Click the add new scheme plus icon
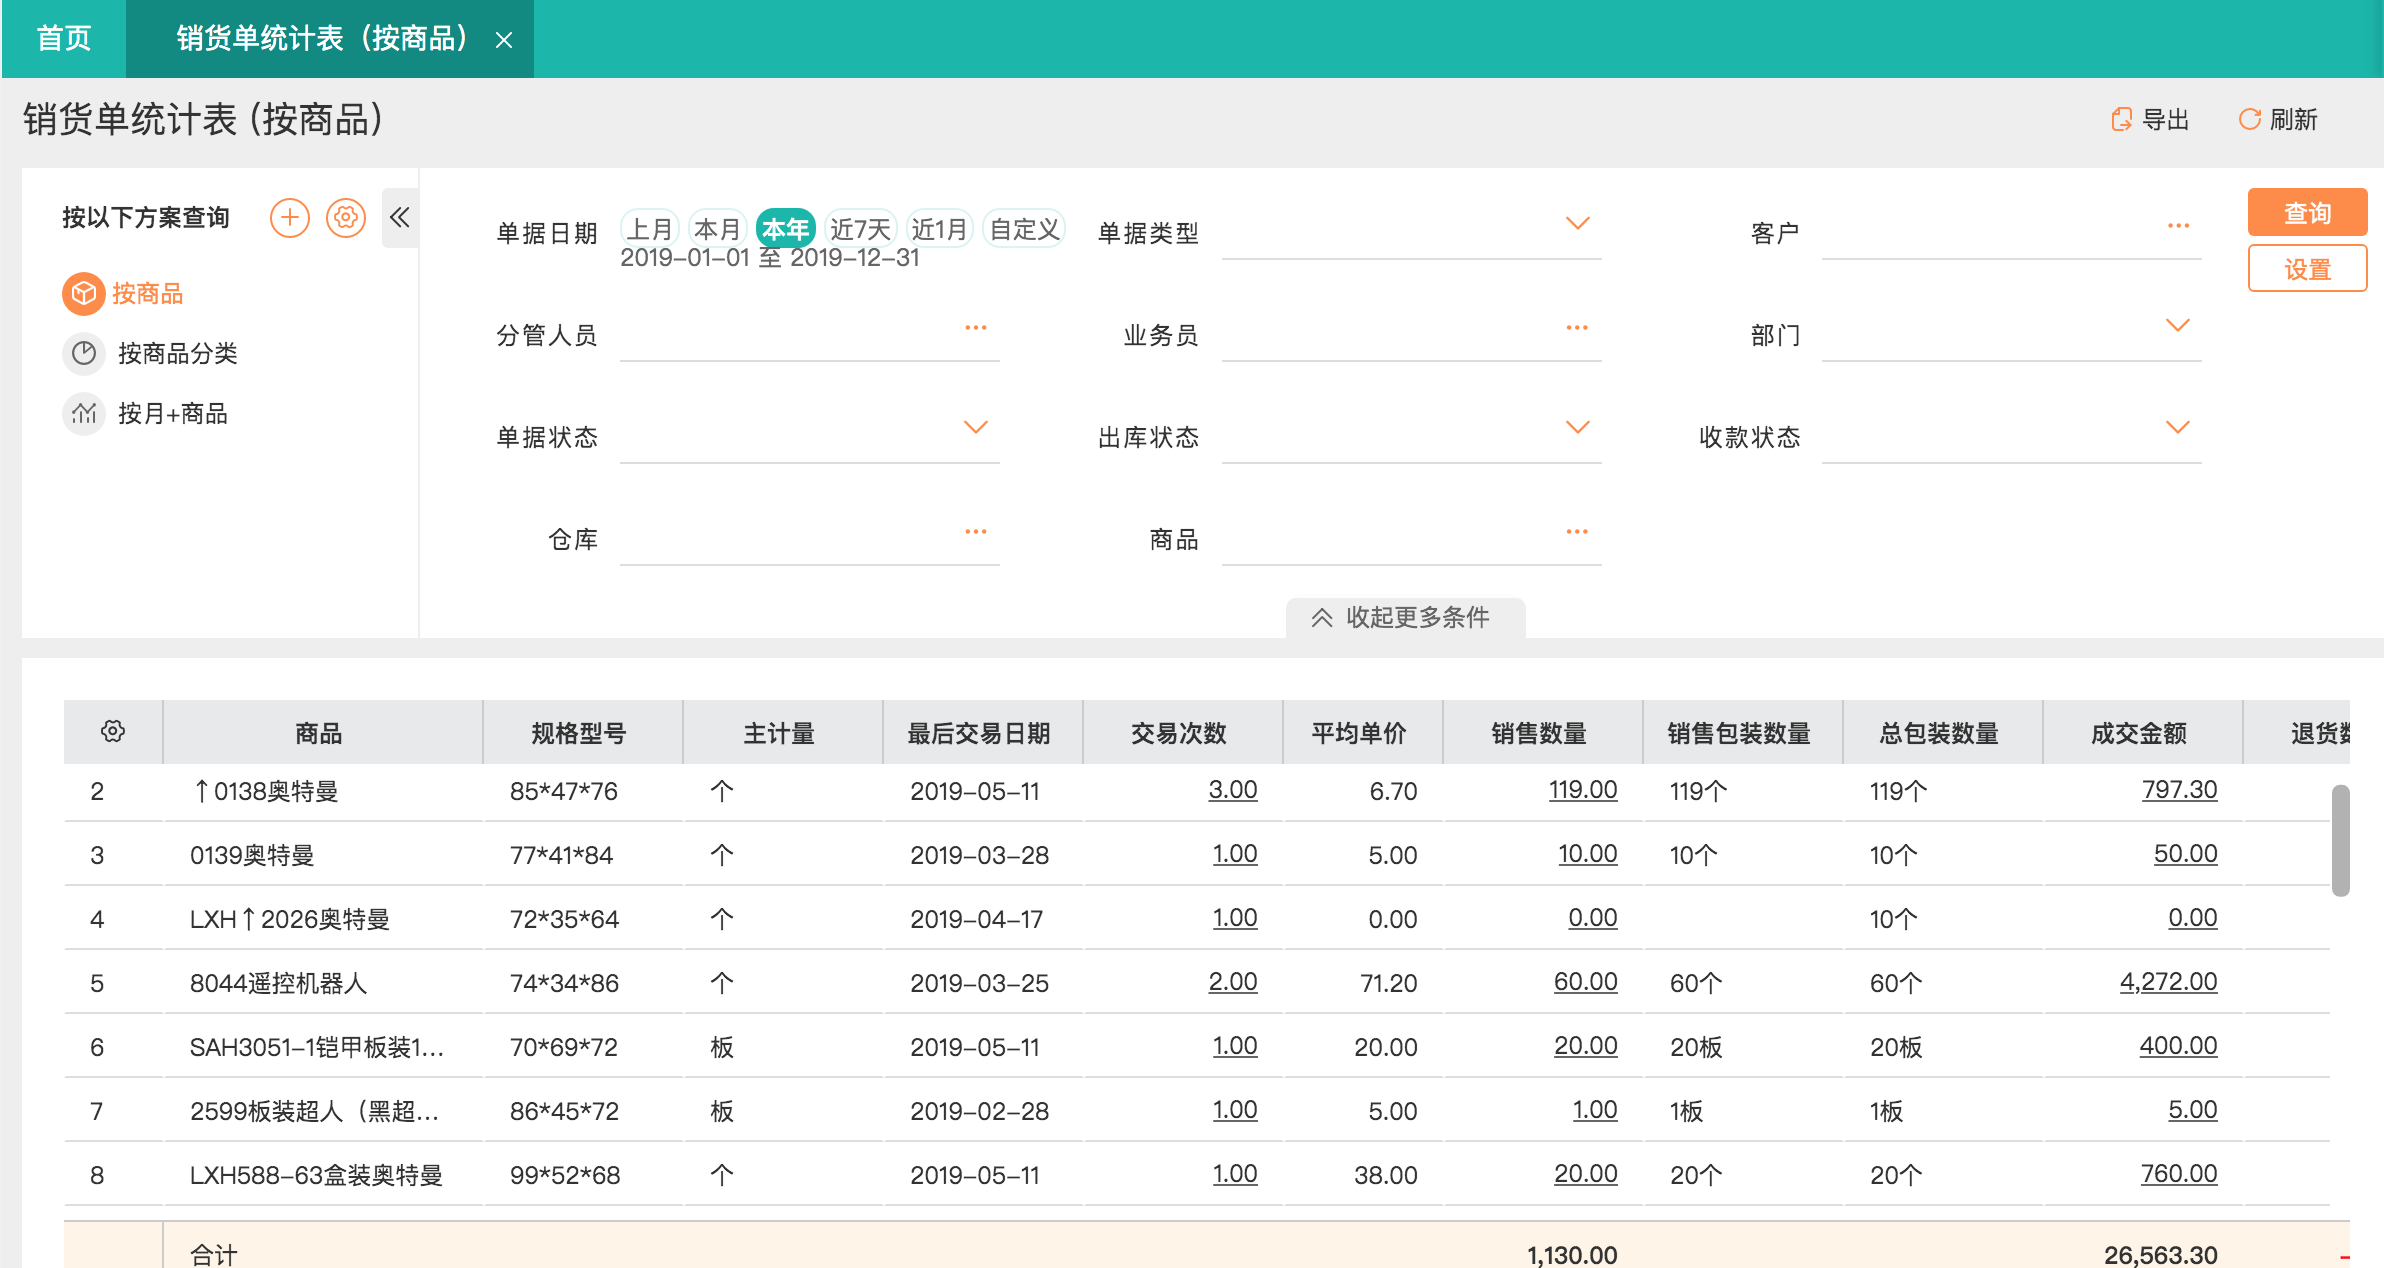Screen dimensions: 2384x1268 click(292, 219)
